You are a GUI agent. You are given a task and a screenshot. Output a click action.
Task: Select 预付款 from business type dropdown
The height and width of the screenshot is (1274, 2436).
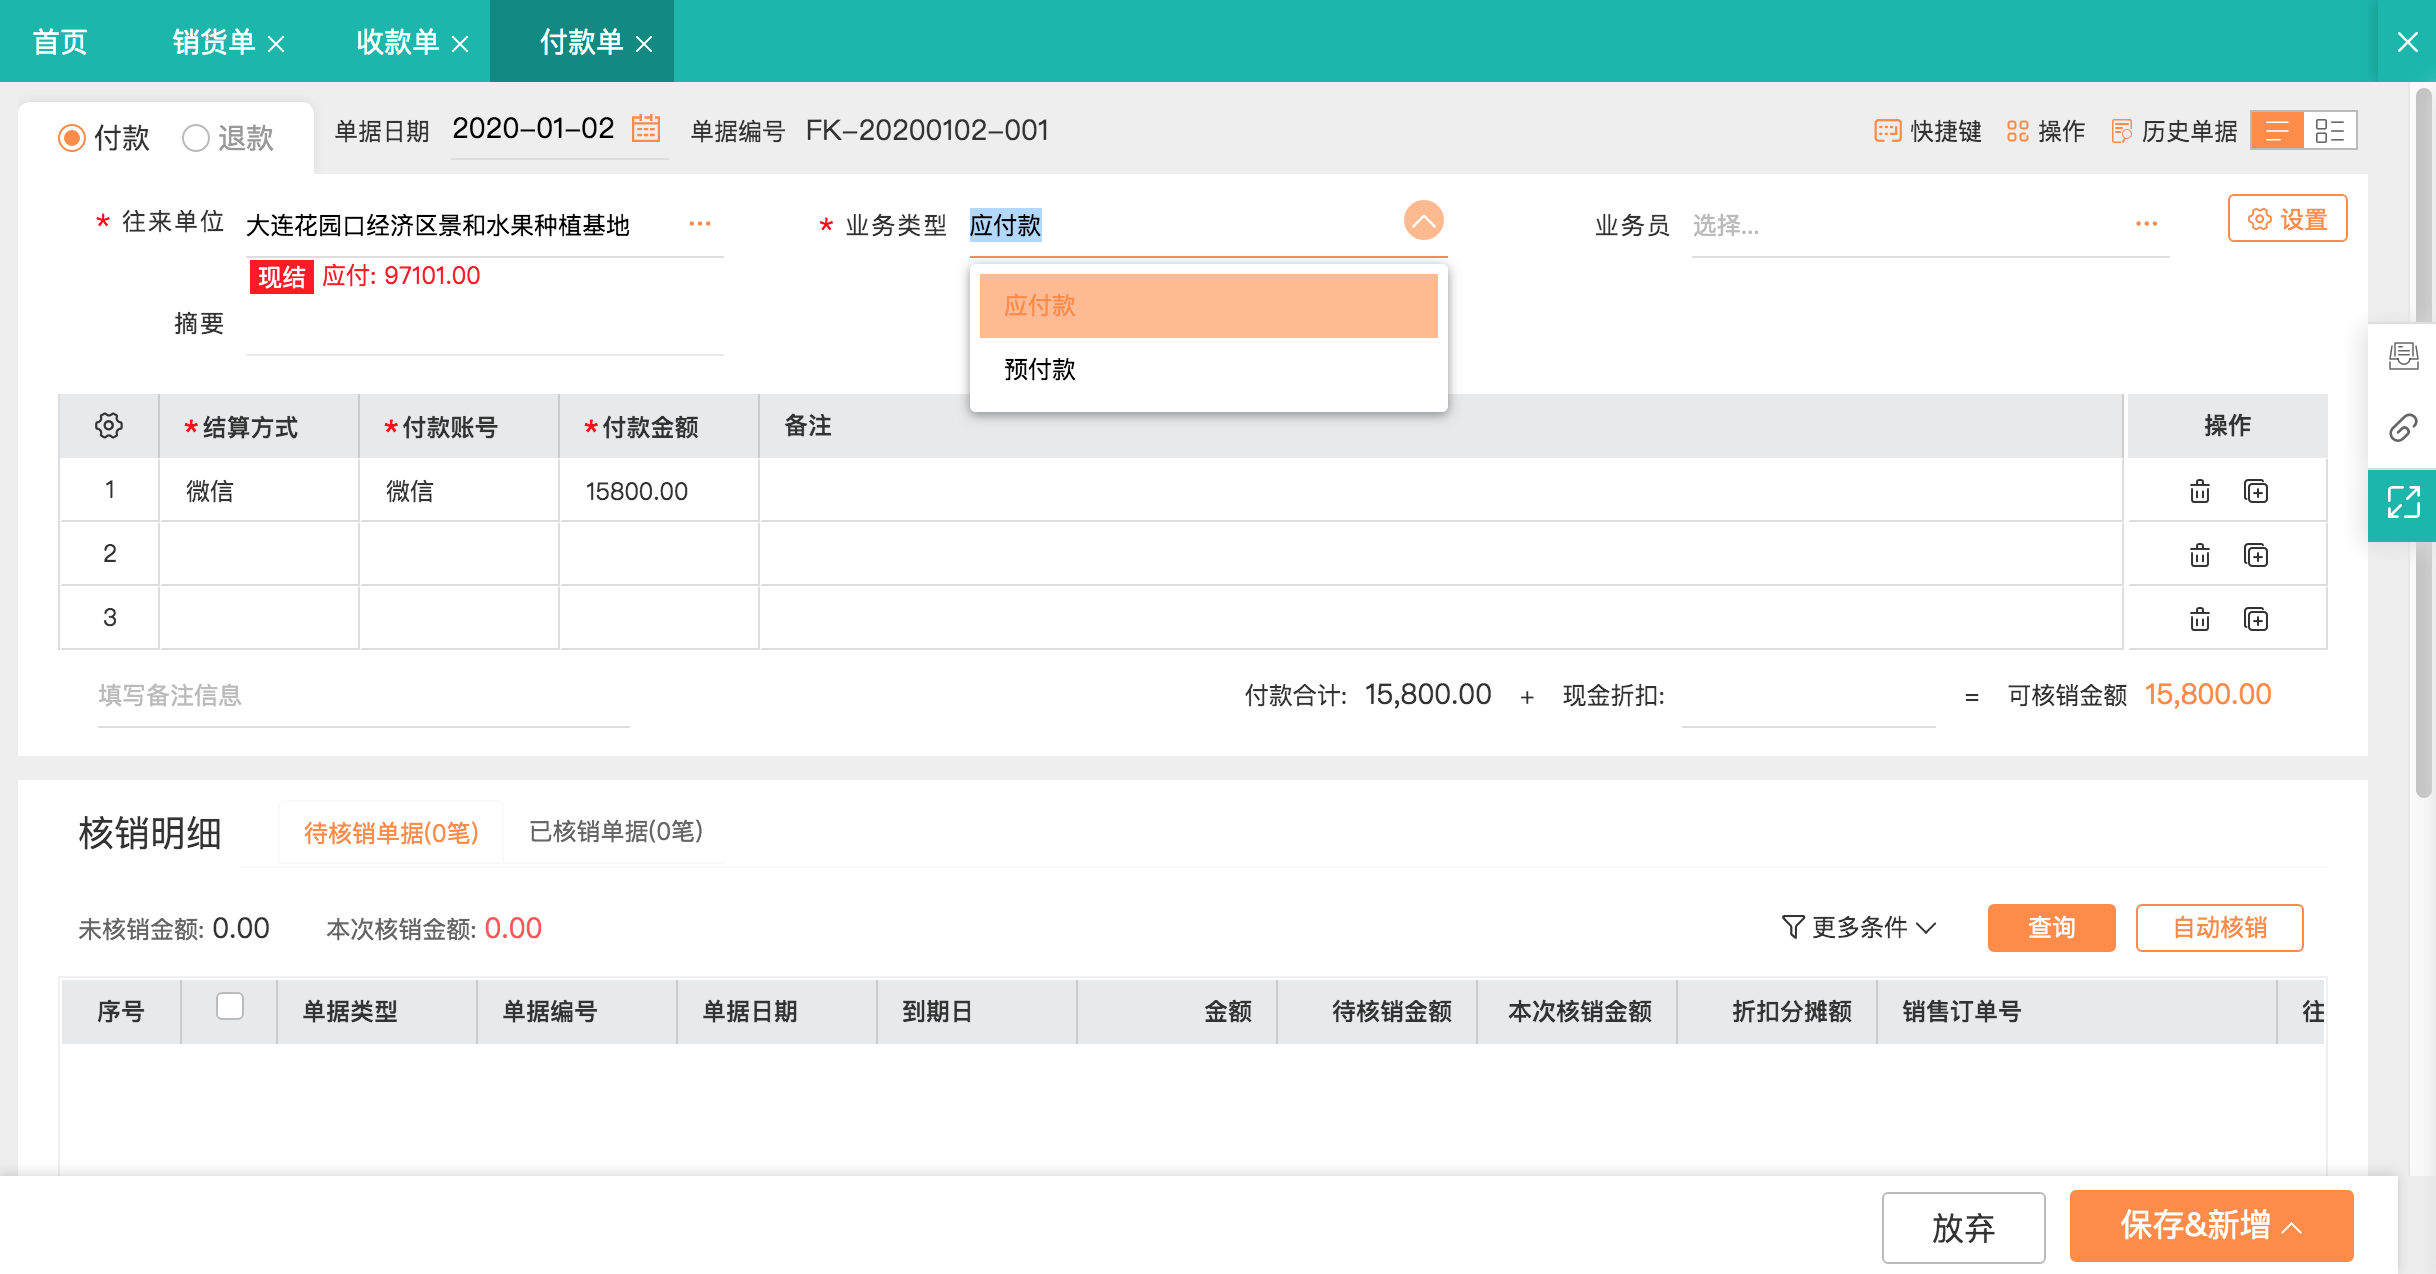(1041, 370)
